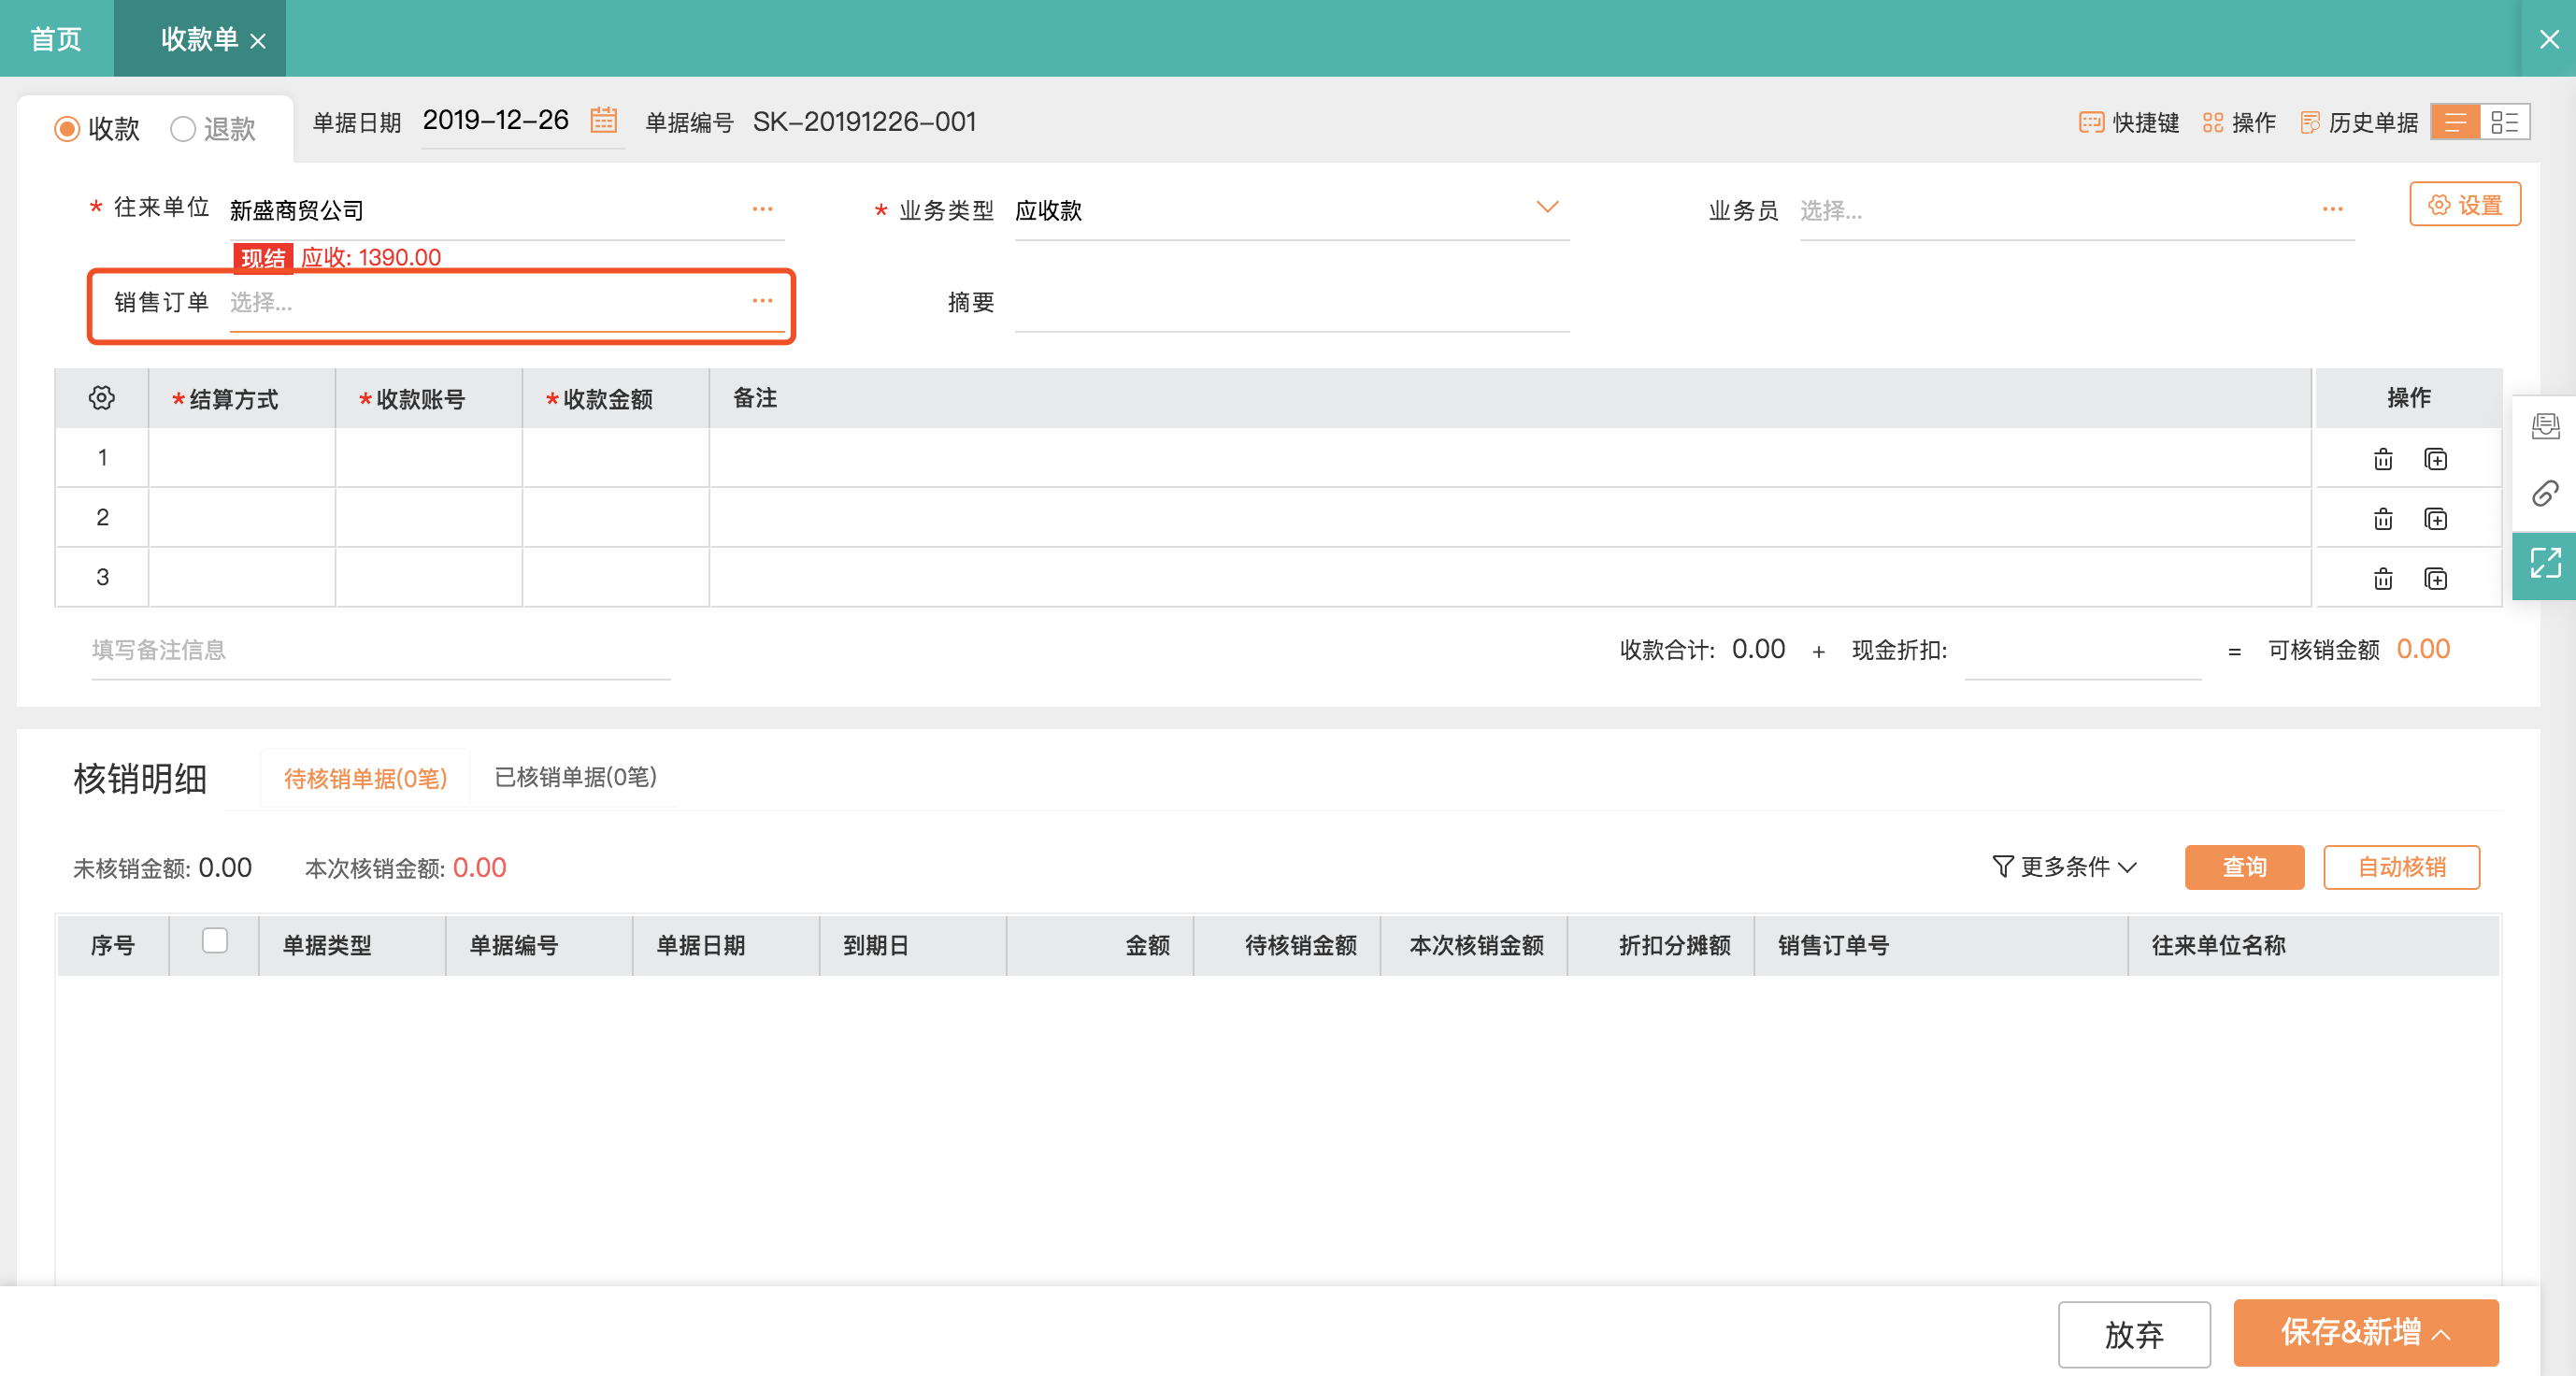2576x1376 pixels.
Task: Click the 摘要 input field
Action: point(1286,303)
